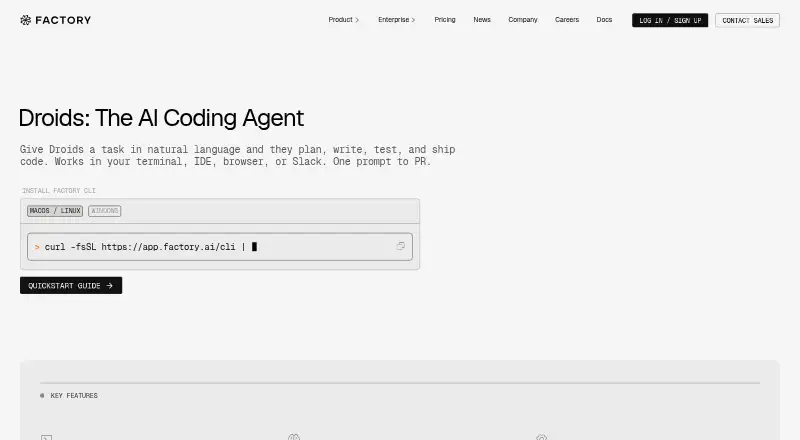Screen dimensions: 800x440
Task: Open the Quickstart Guide
Action: tap(71, 285)
